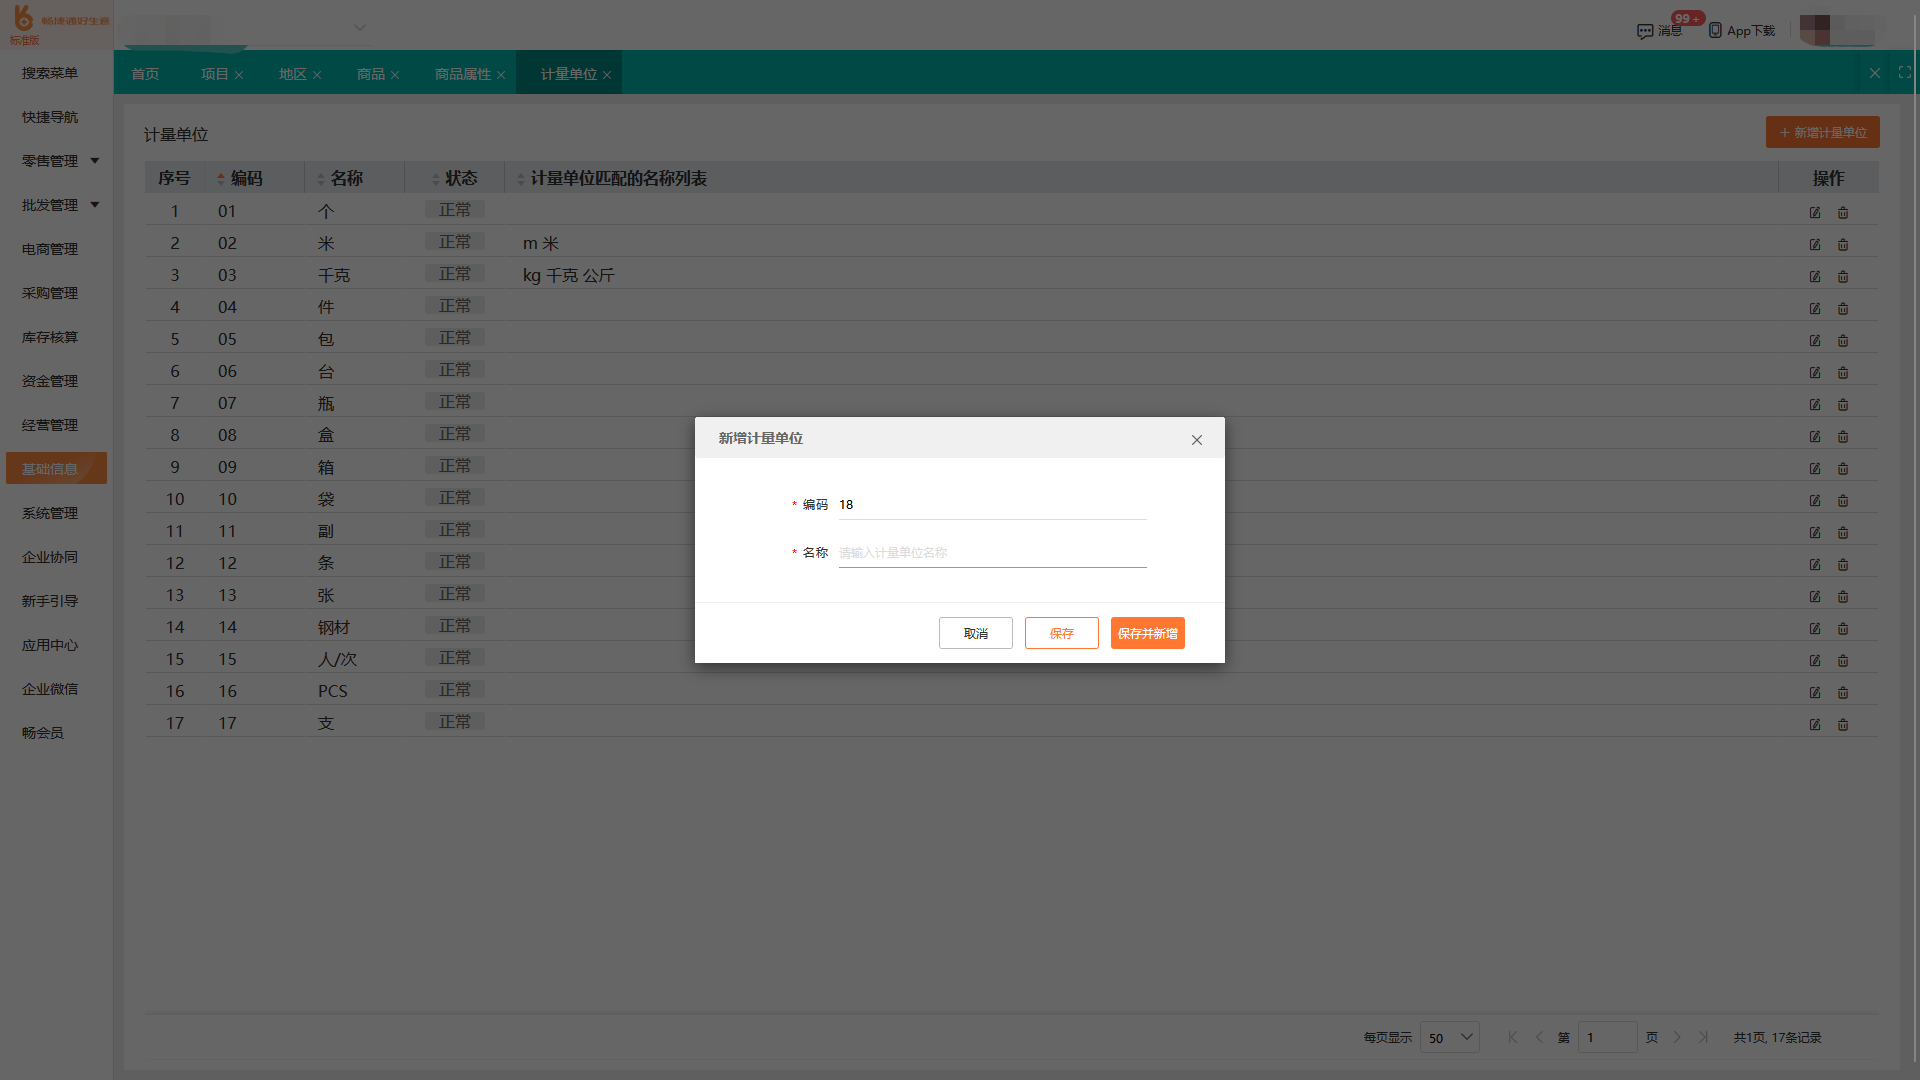This screenshot has width=1920, height=1080.
Task: Click the delete icon for row 17
Action: [x=1842, y=724]
